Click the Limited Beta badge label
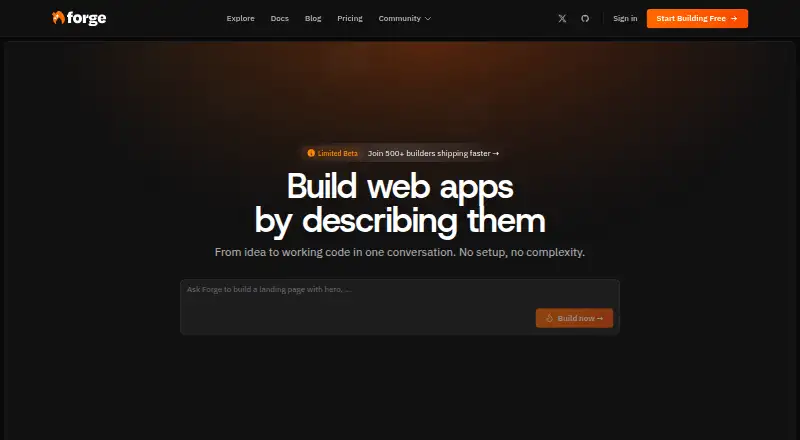This screenshot has width=800, height=440. [337, 153]
